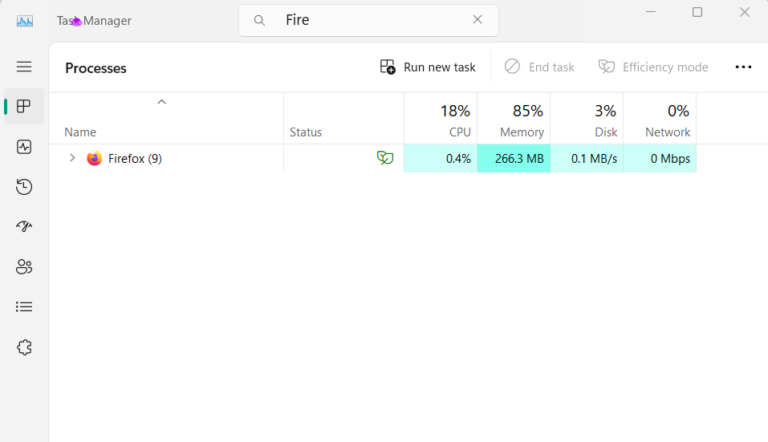The image size is (768, 442).
Task: Click Run new task button
Action: point(428,67)
